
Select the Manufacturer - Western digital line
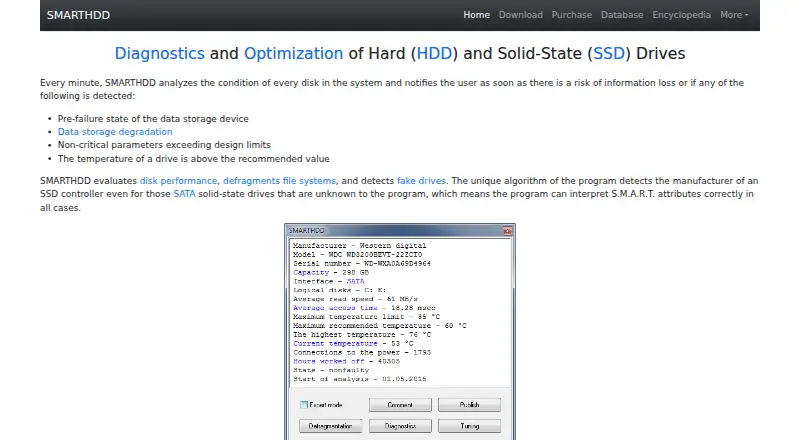click(359, 246)
